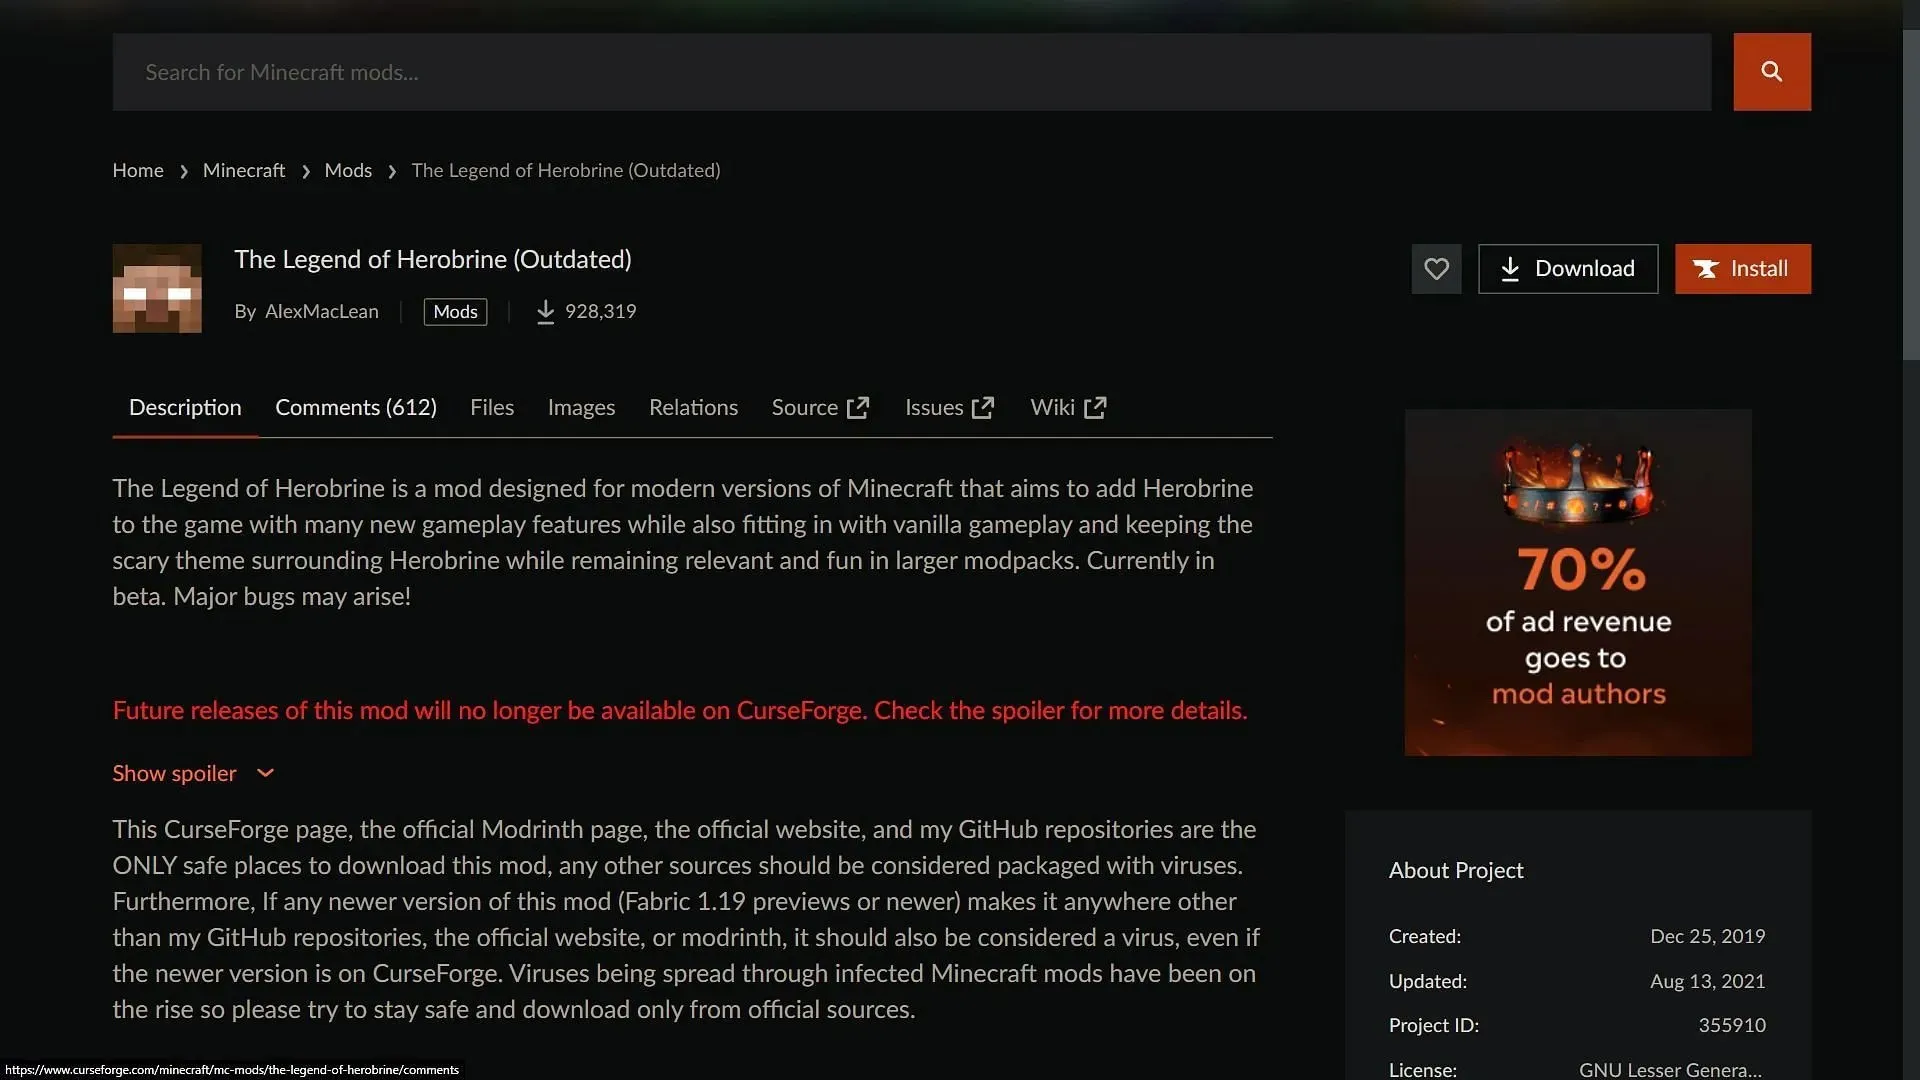Viewport: 1920px width, 1080px height.
Task: Switch to the Images tab
Action: (x=580, y=407)
